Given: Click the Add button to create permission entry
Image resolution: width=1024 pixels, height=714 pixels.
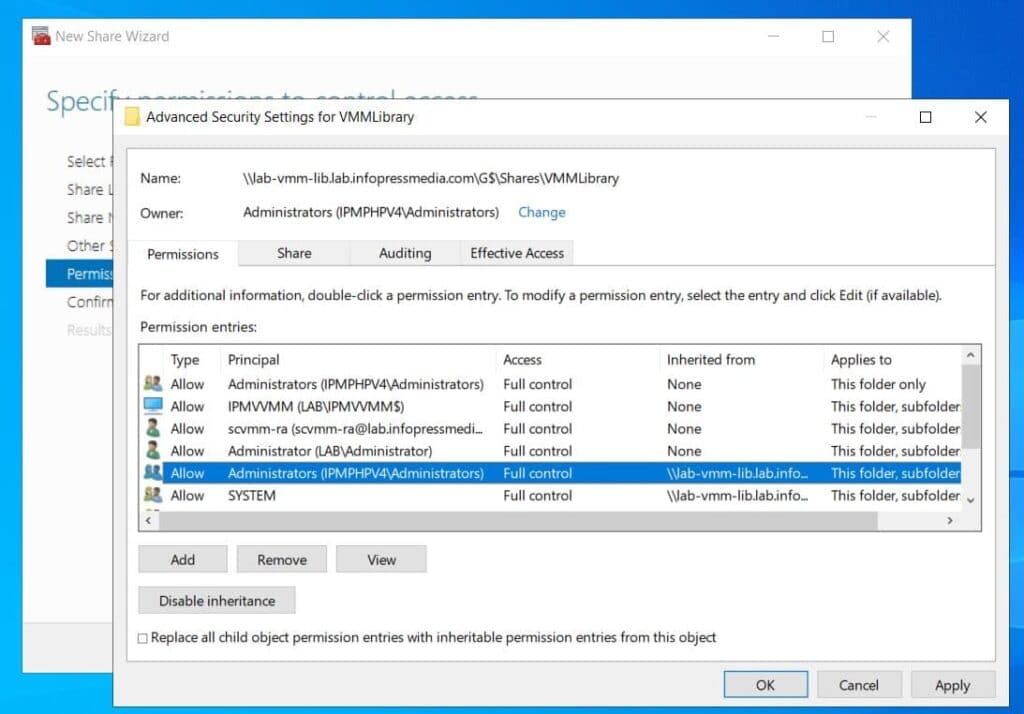Looking at the screenshot, I should click(x=182, y=559).
